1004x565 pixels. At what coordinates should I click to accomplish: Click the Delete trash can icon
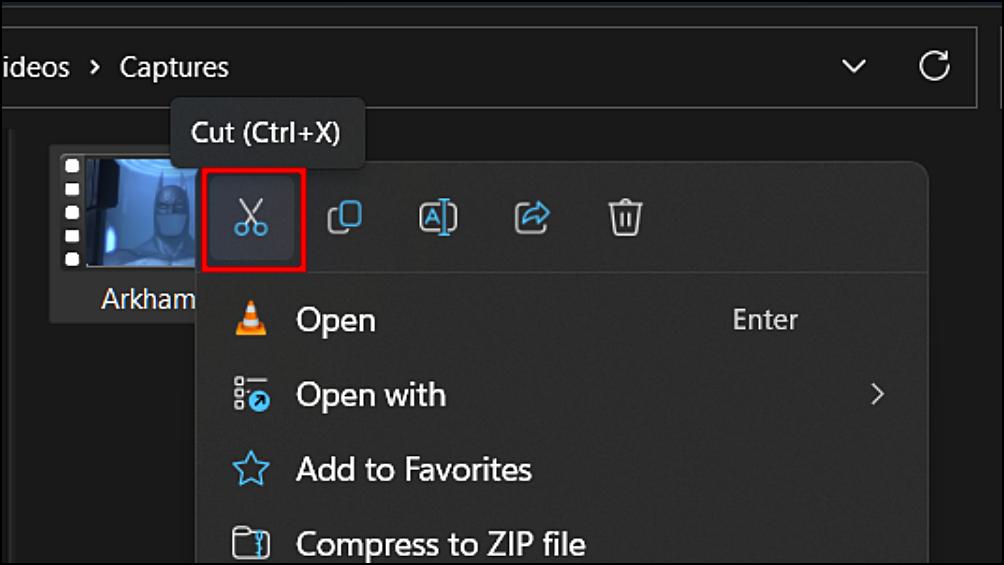click(x=625, y=217)
